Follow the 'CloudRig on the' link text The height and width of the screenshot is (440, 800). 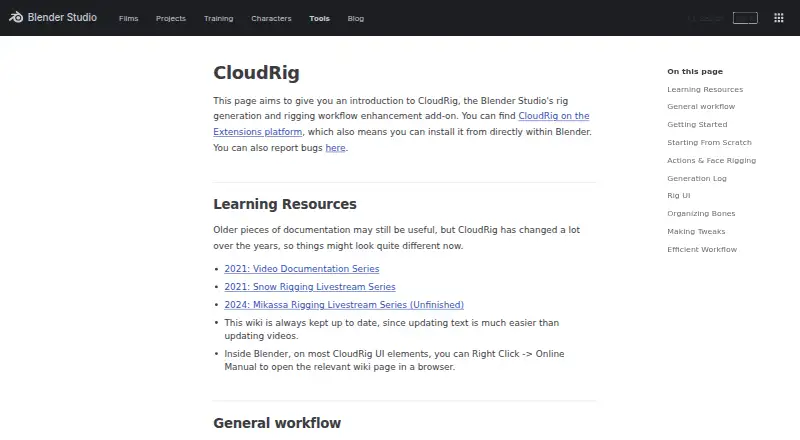[554, 116]
